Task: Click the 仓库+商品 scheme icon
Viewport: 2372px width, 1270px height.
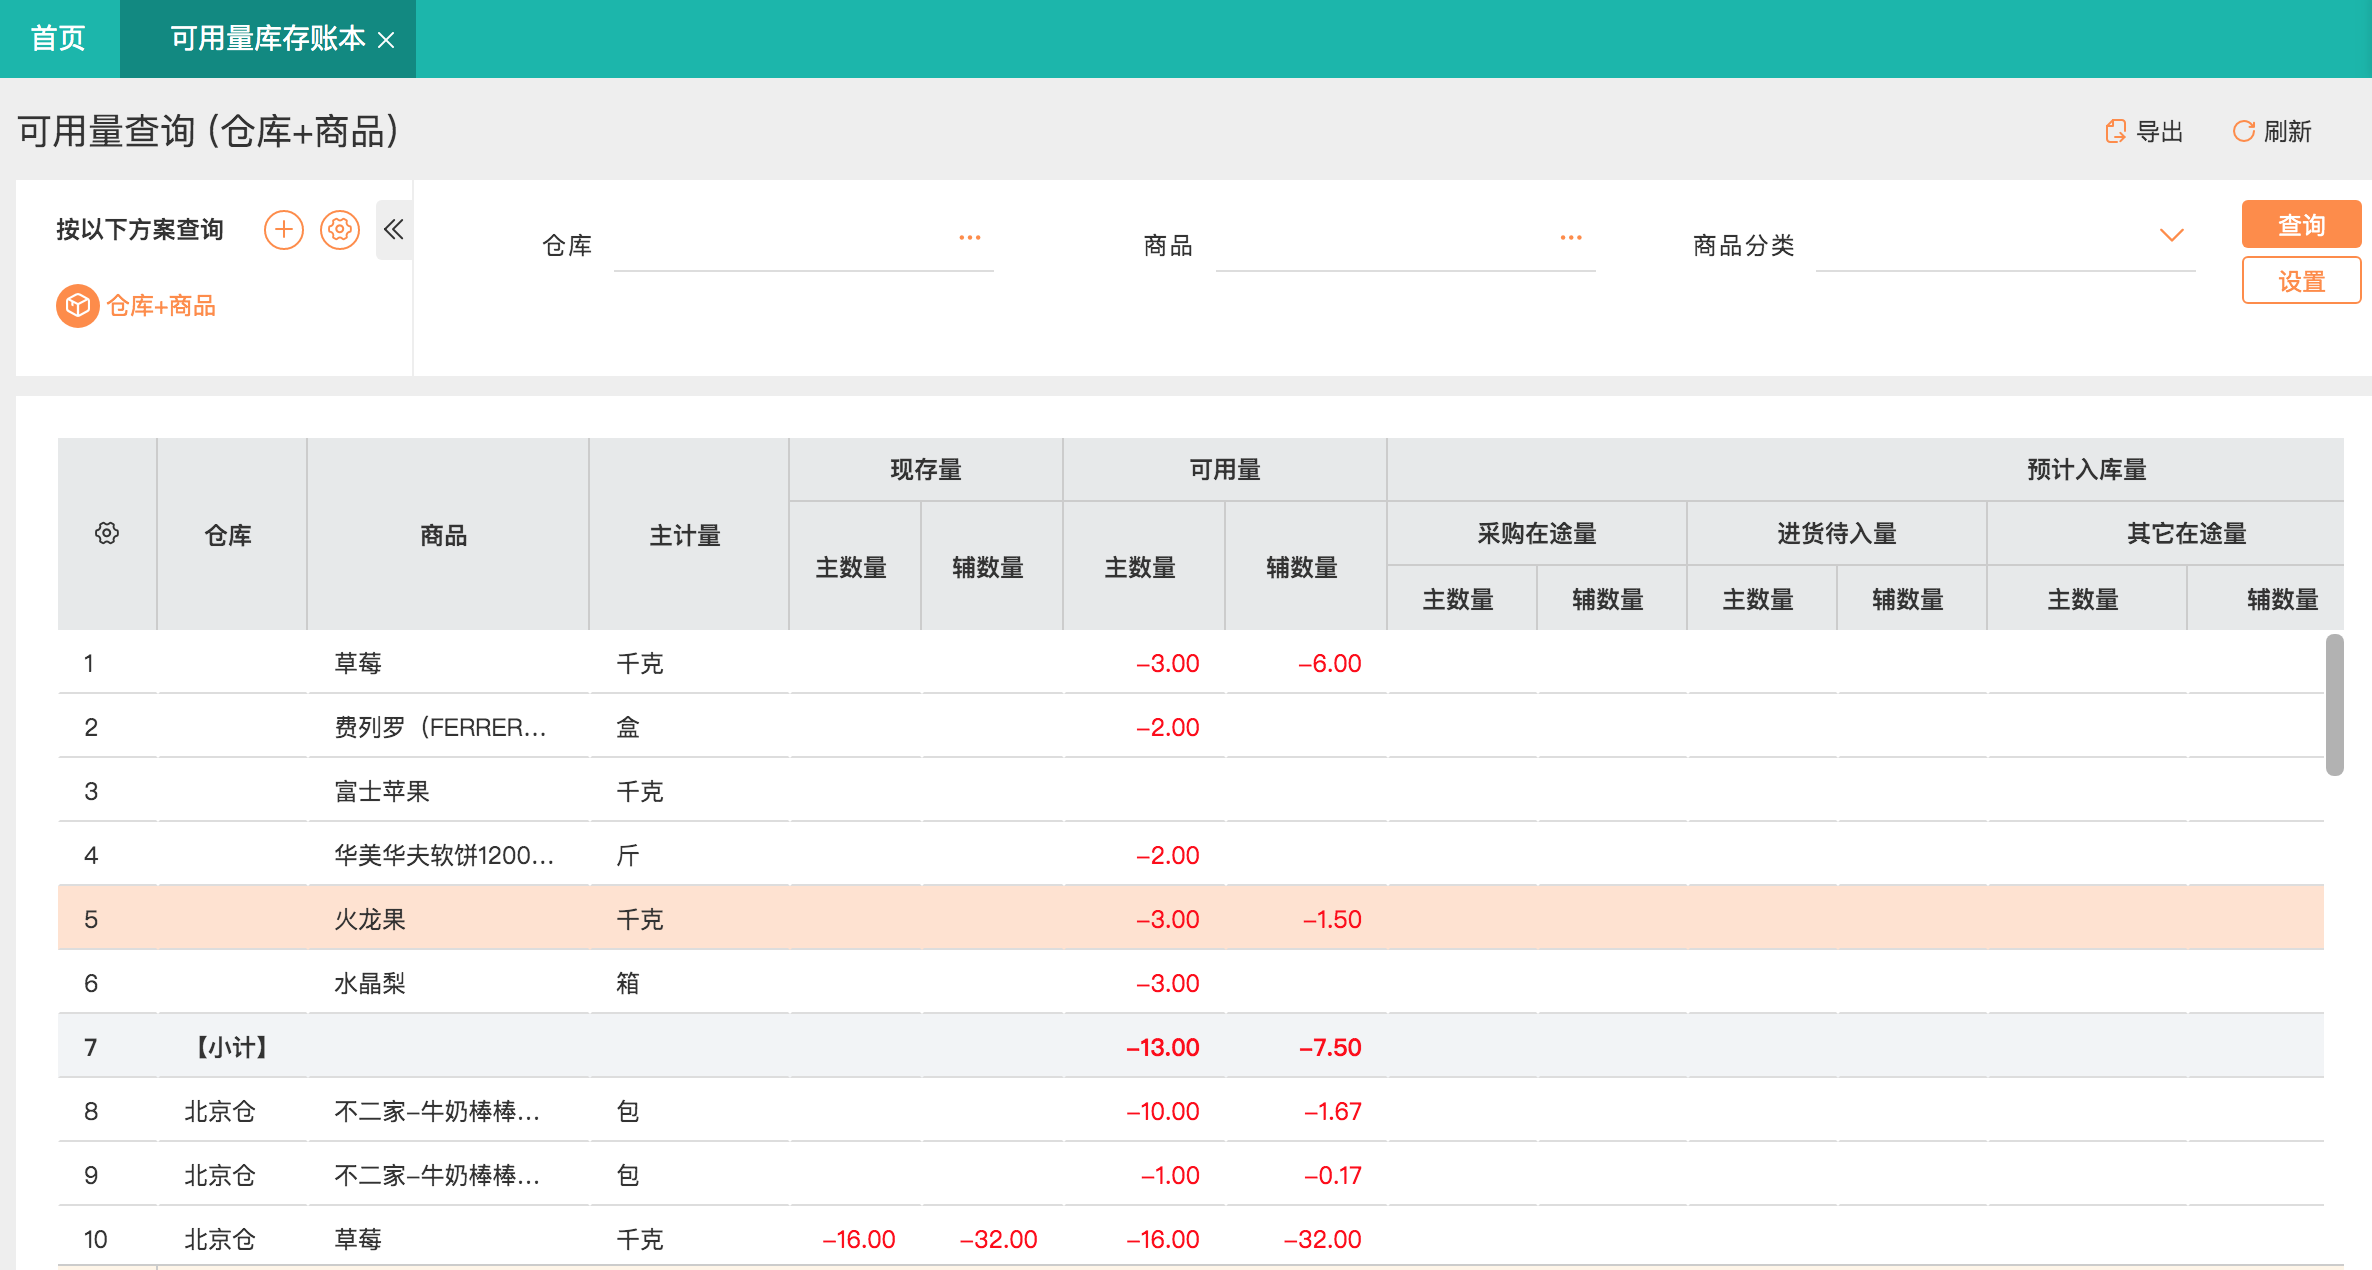Action: click(75, 306)
